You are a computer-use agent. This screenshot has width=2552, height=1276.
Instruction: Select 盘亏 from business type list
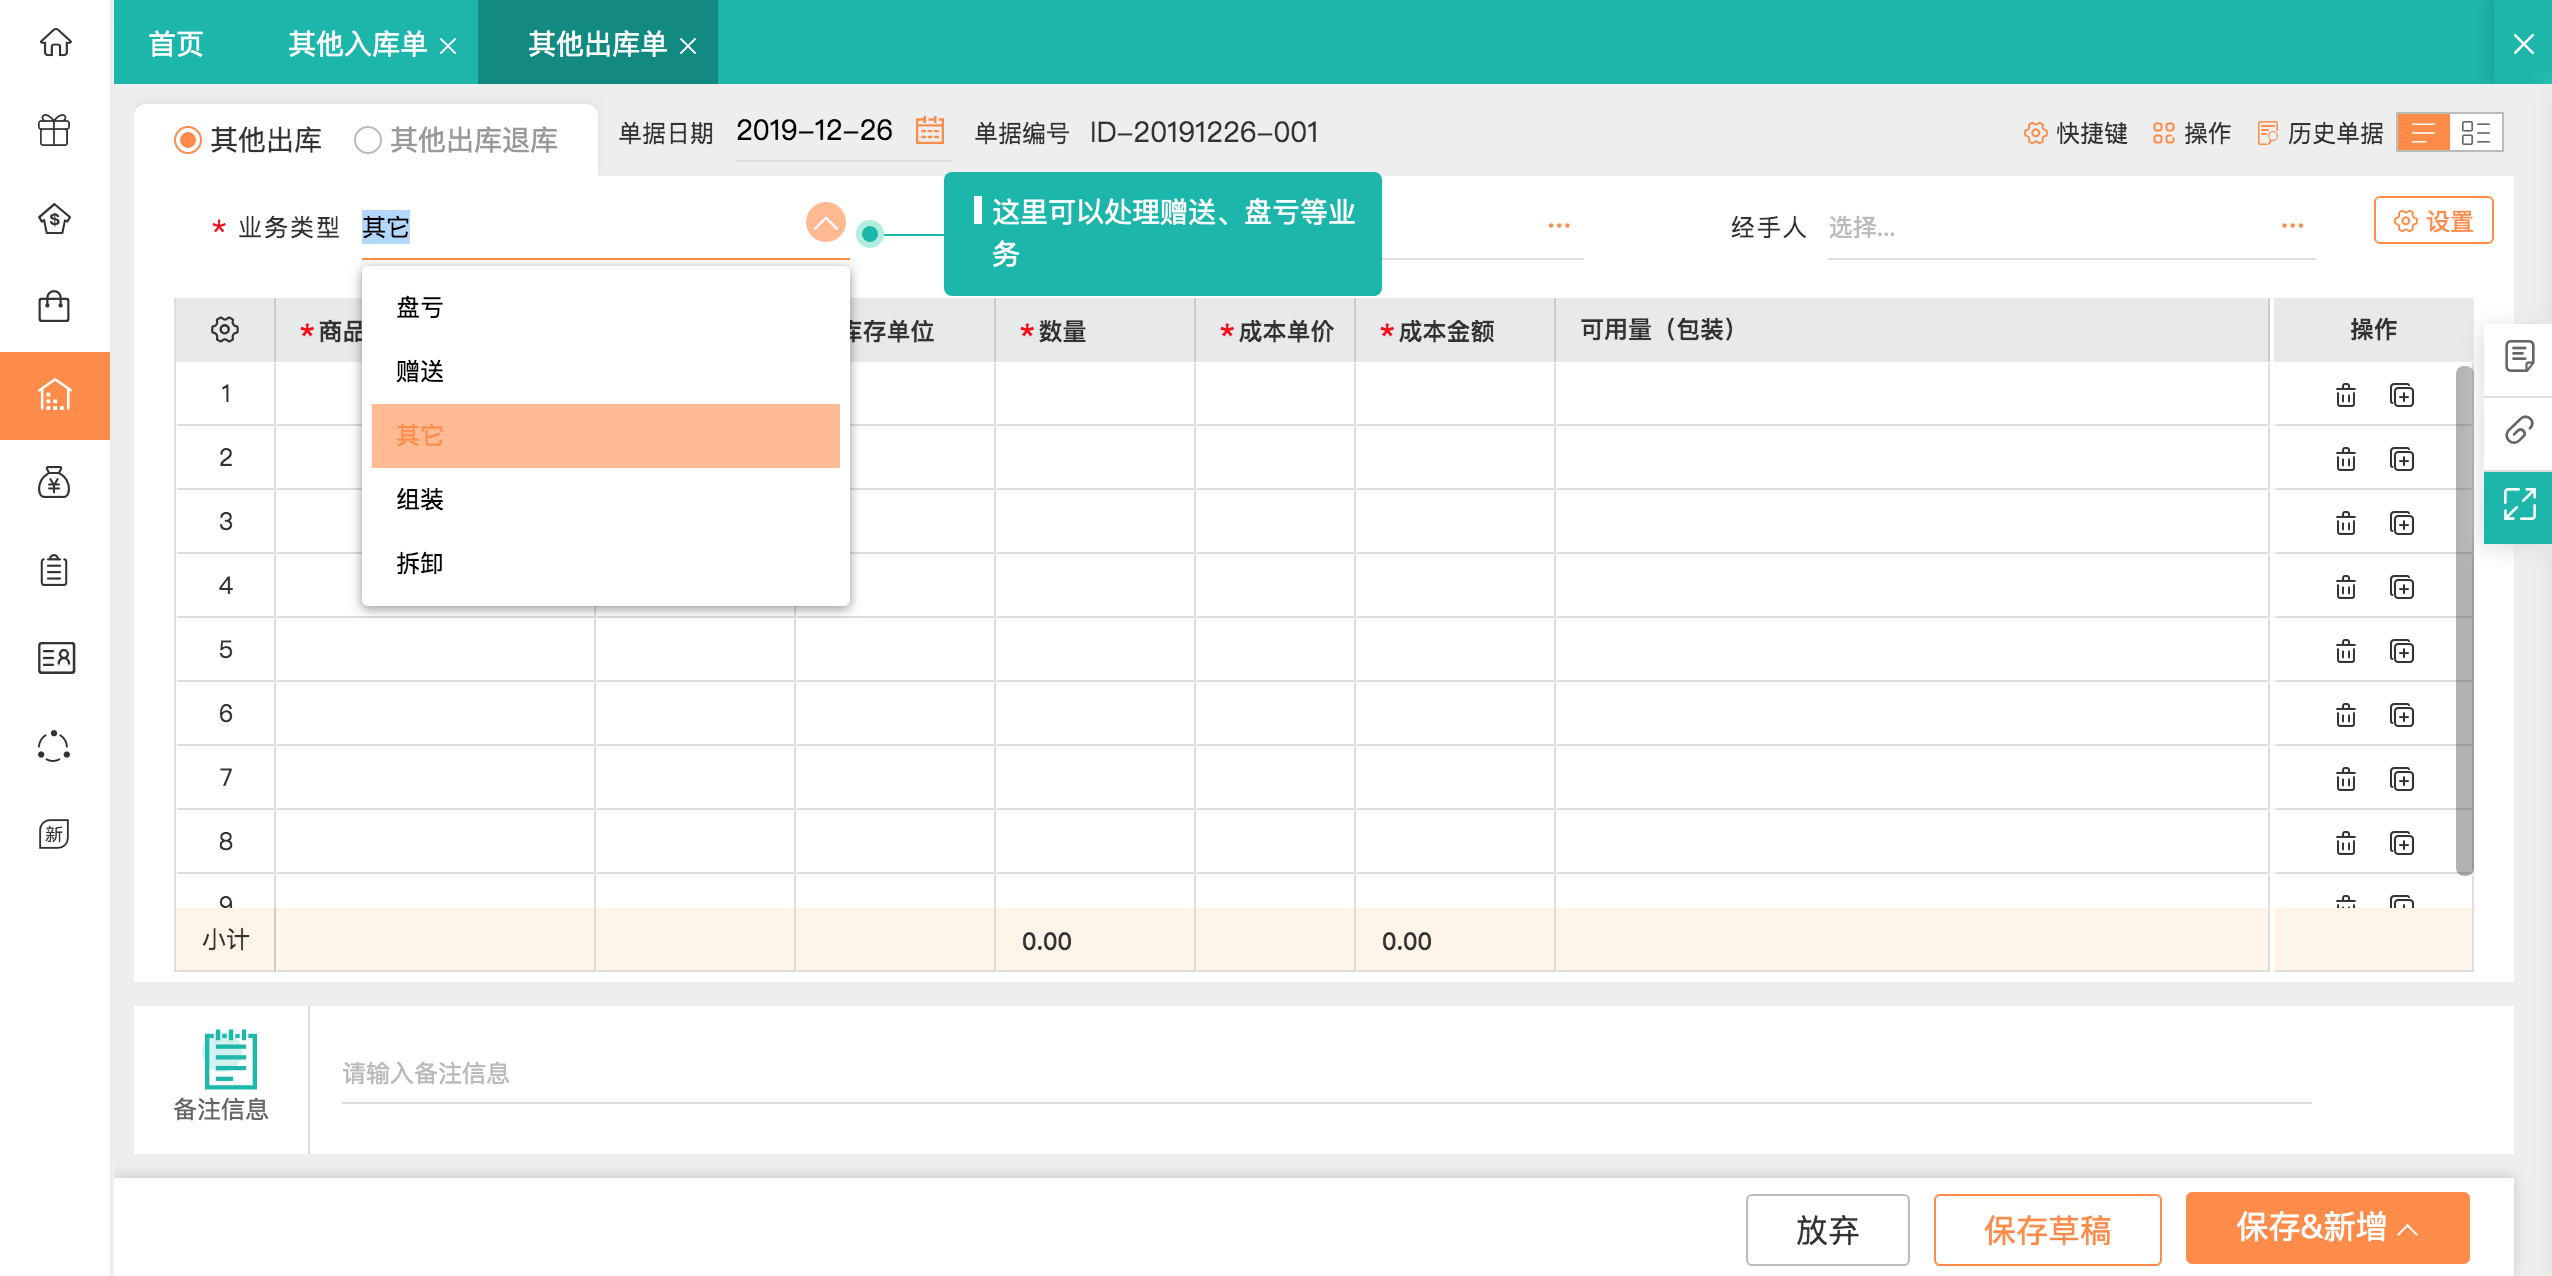pyautogui.click(x=420, y=308)
